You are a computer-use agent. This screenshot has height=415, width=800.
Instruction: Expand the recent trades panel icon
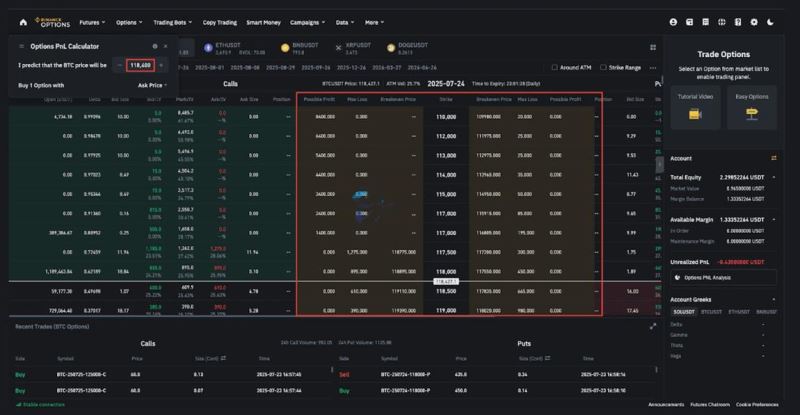(653, 326)
